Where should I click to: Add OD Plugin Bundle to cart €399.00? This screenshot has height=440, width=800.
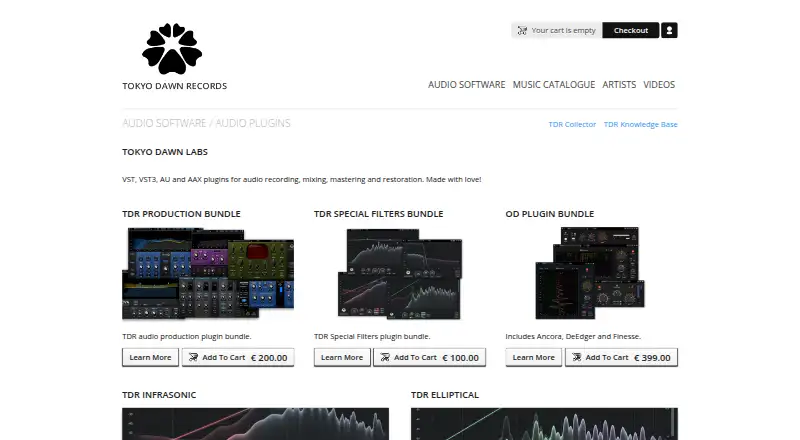click(621, 357)
